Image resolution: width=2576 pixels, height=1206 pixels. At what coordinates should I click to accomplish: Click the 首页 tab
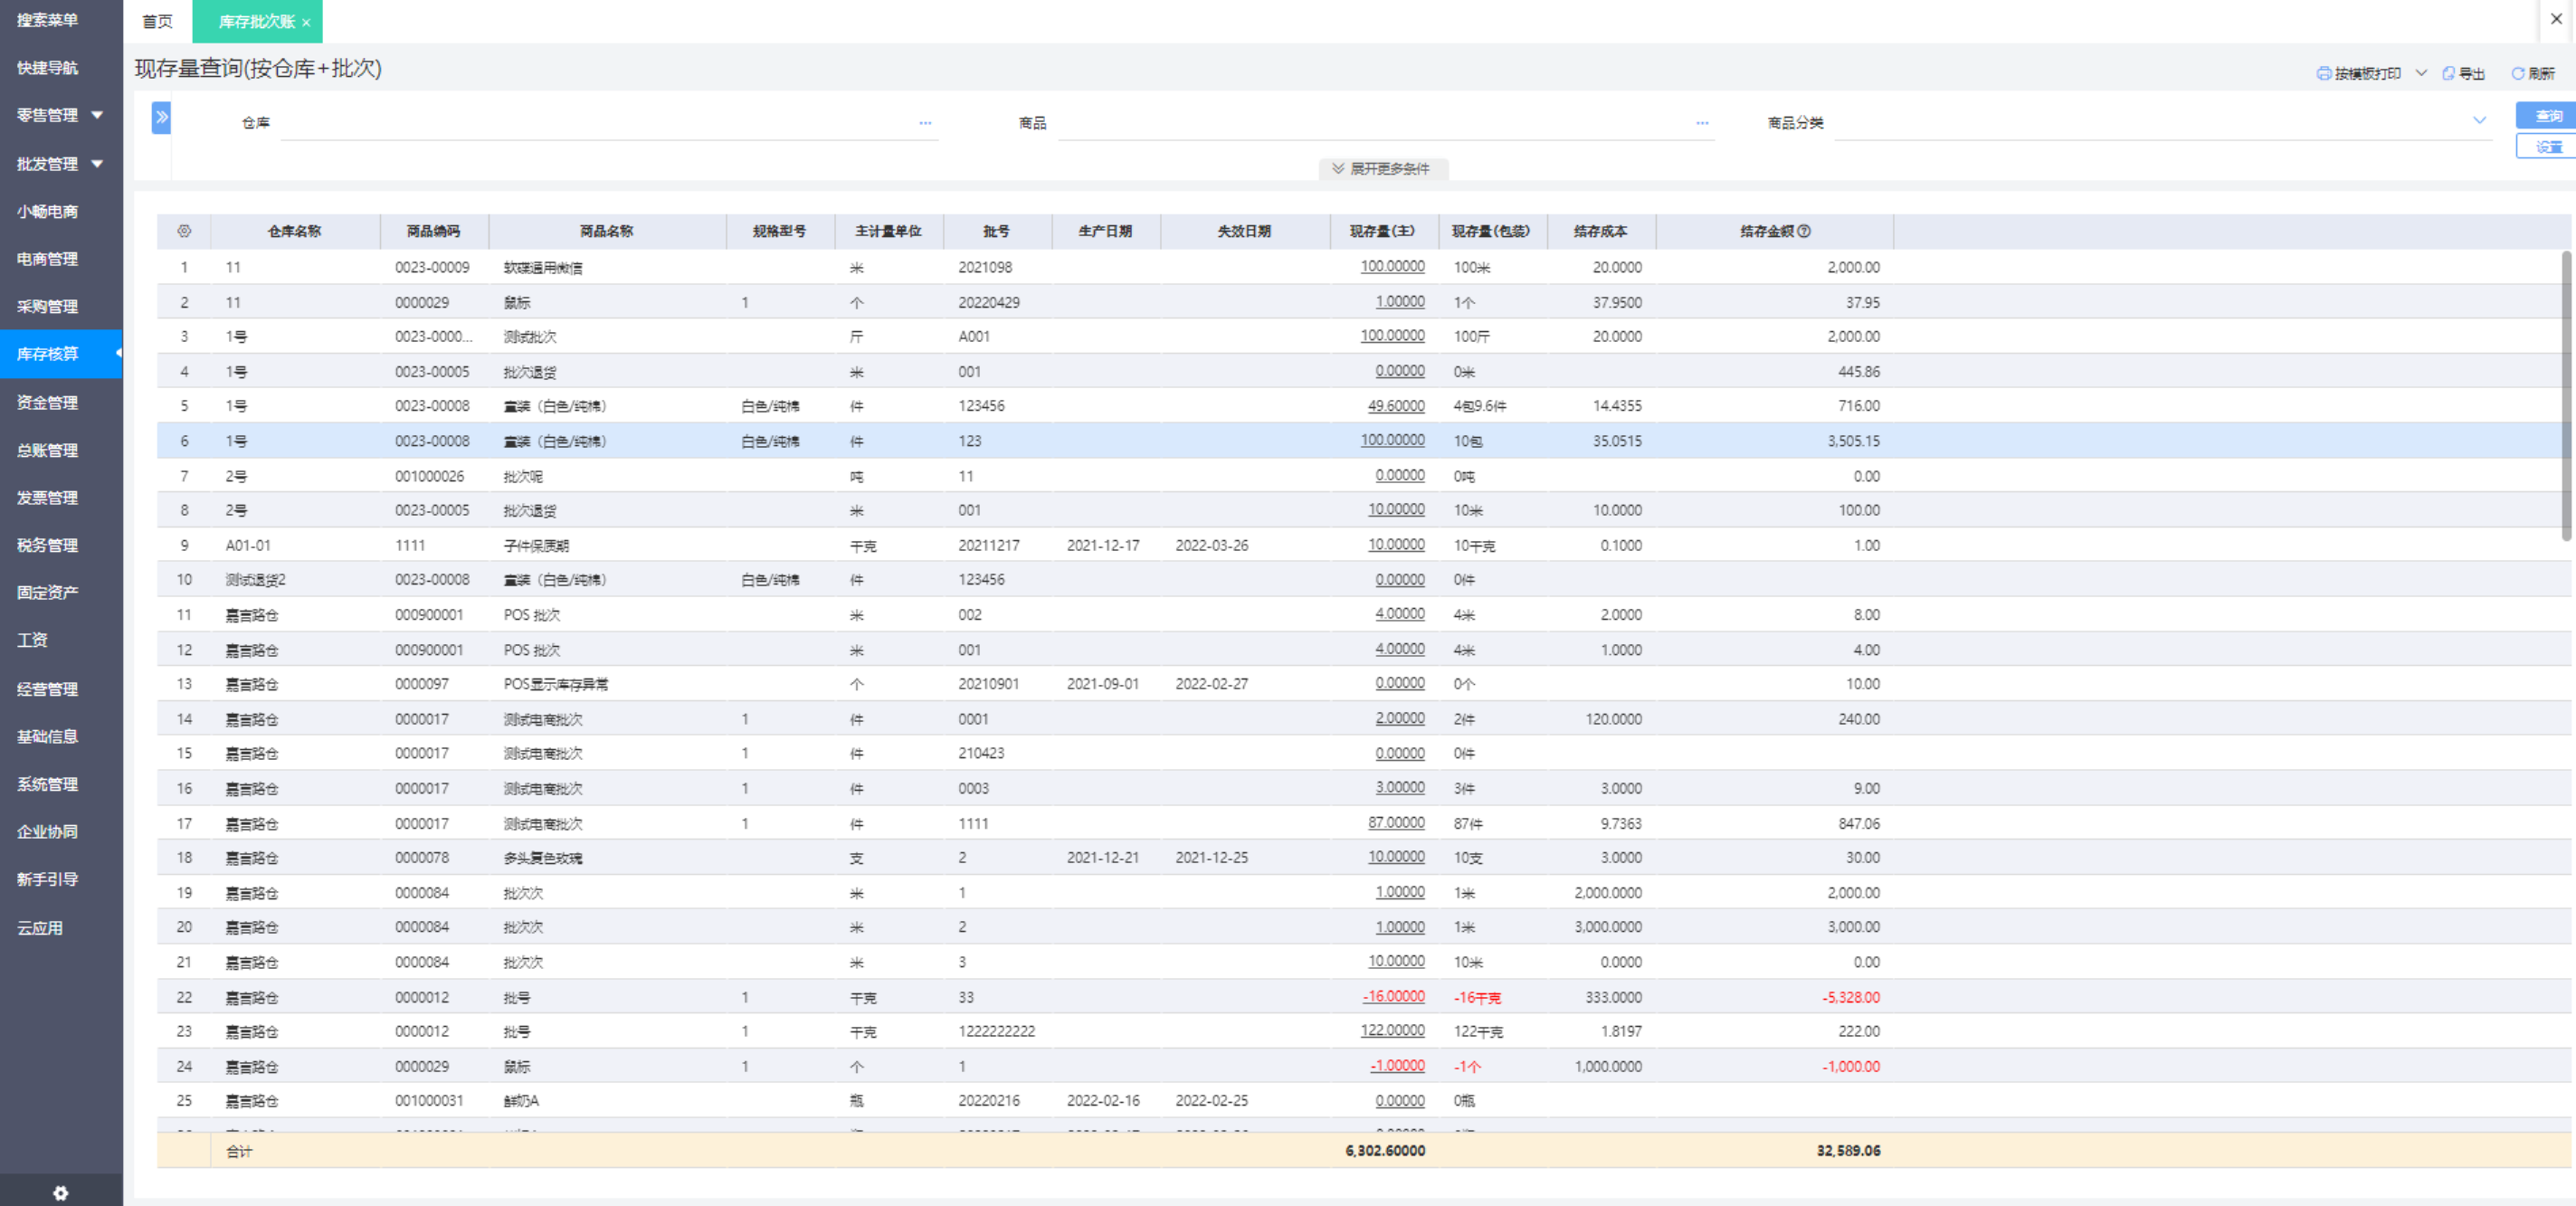click(161, 22)
